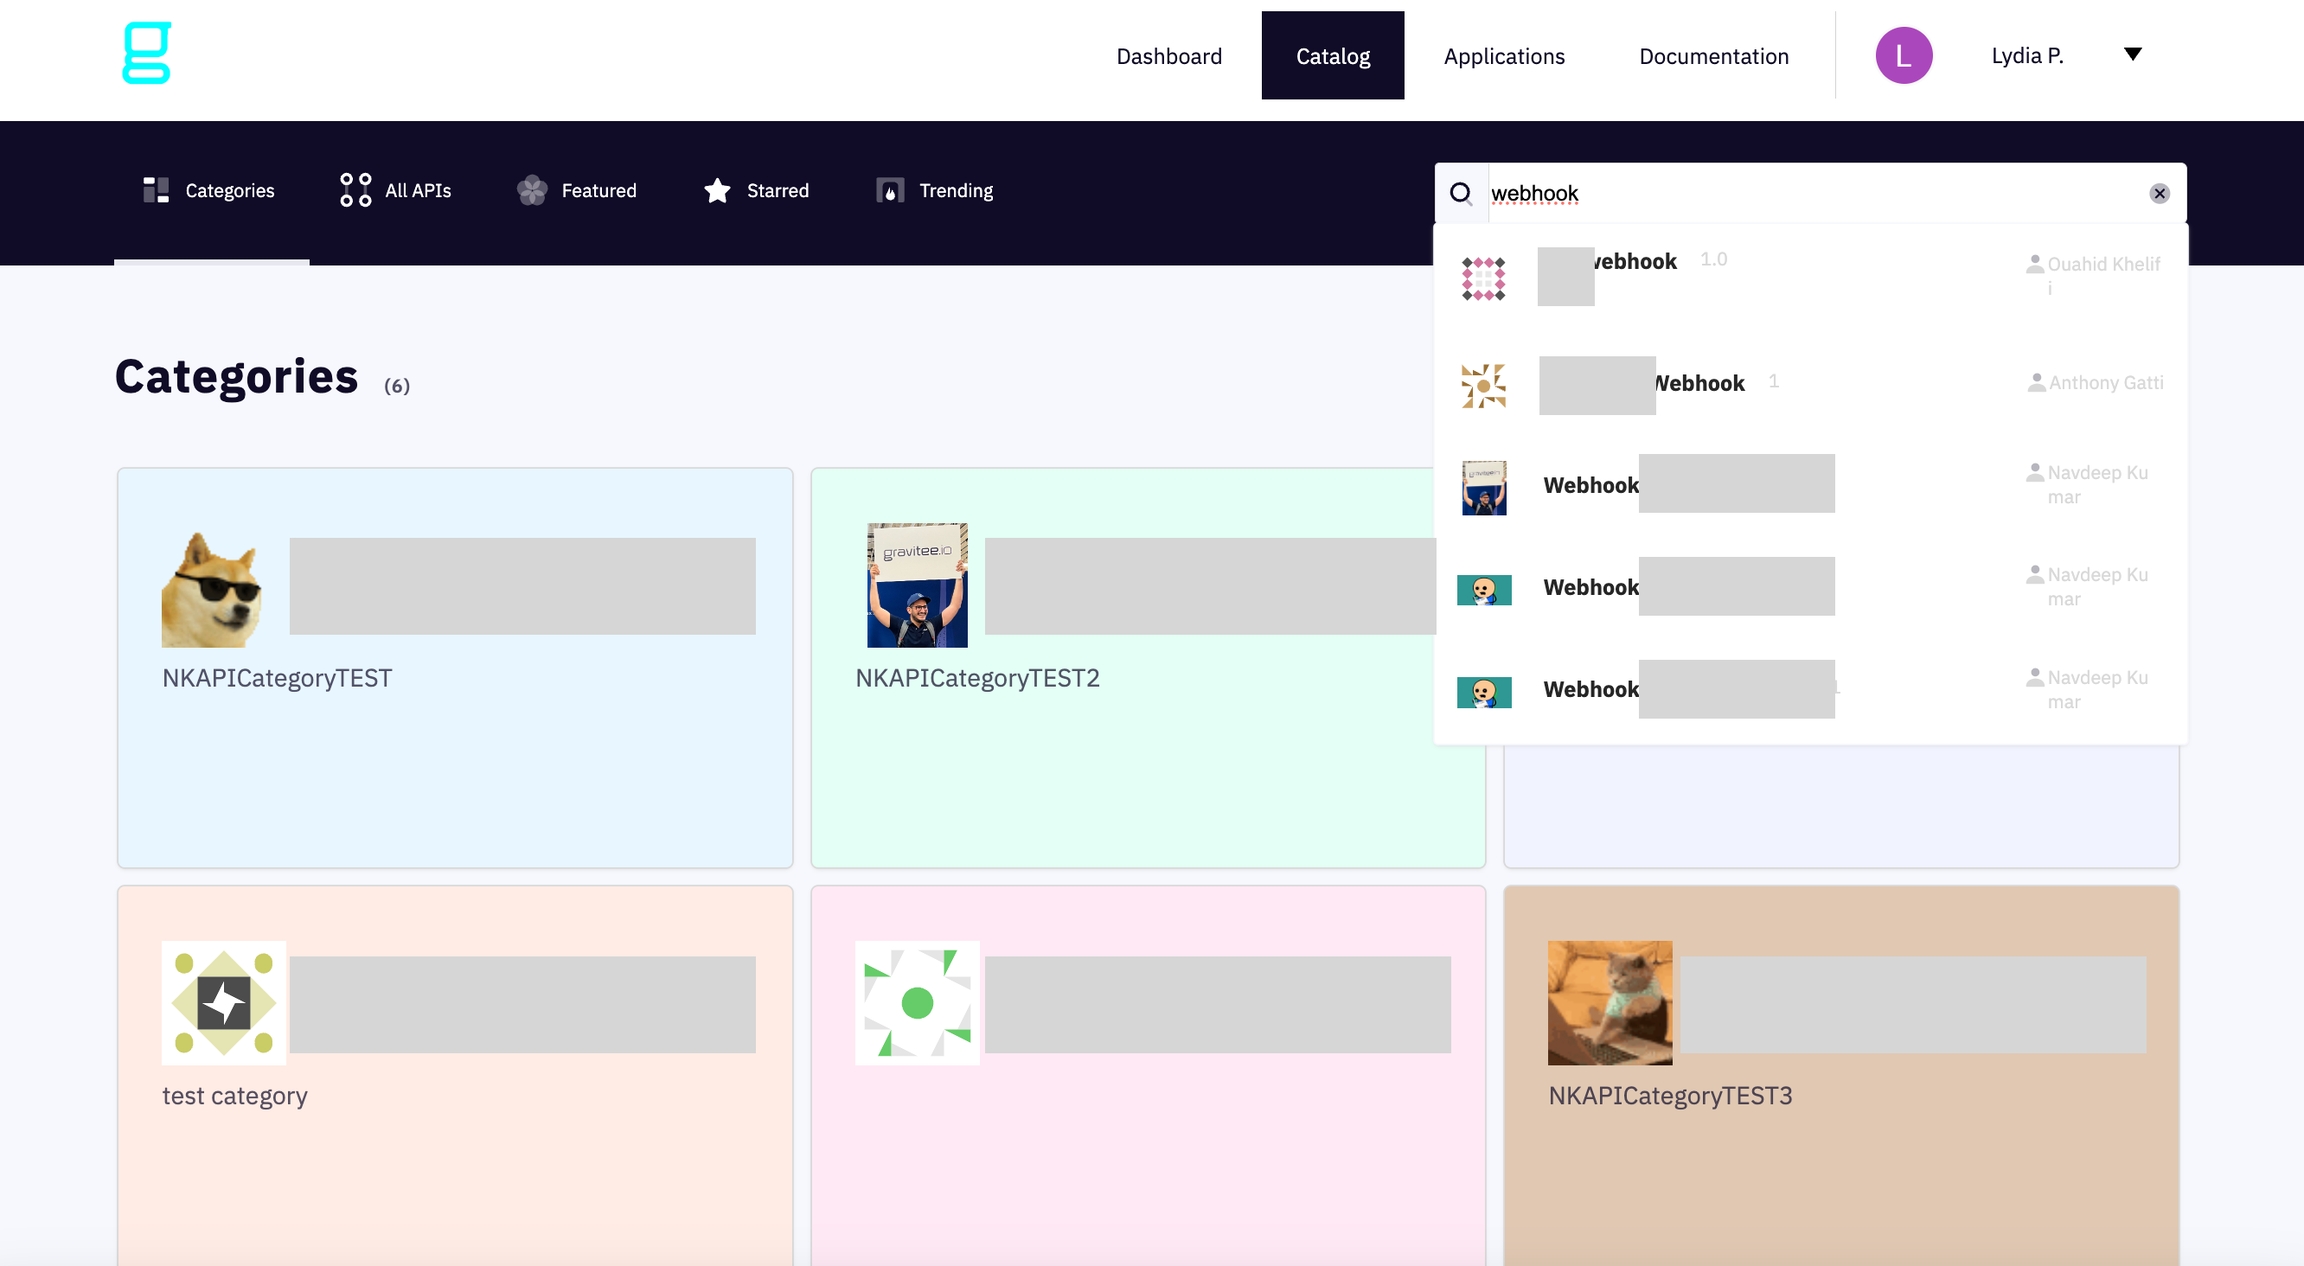Viewport: 2304px width, 1266px height.
Task: Click the Featured flower icon
Action: (532, 190)
